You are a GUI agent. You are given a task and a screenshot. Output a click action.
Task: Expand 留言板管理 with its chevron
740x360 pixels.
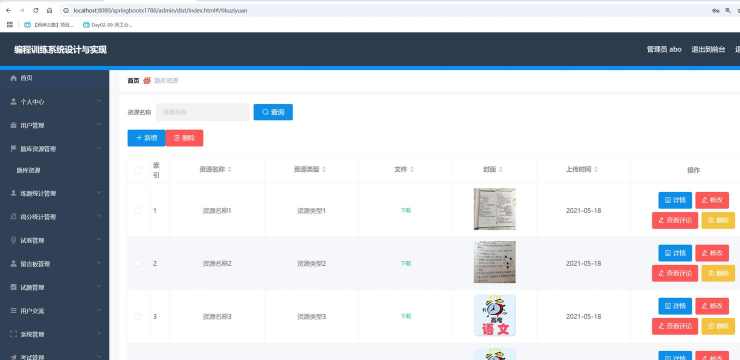[x=99, y=263]
